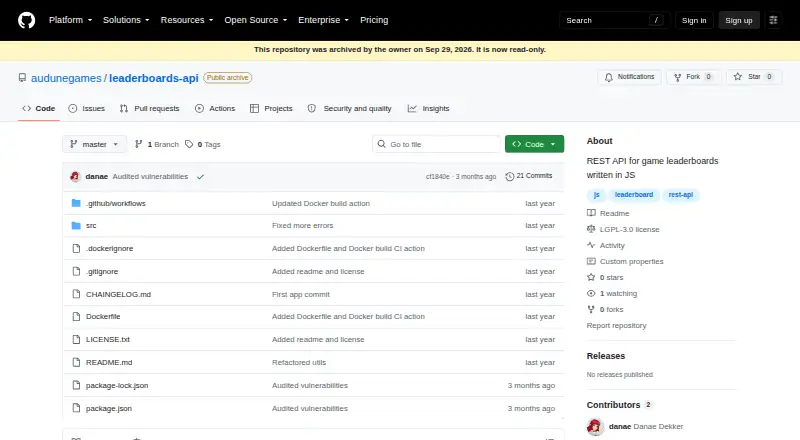Click Report repository
Screen dimensions: 800x440
pyautogui.click(x=616, y=326)
